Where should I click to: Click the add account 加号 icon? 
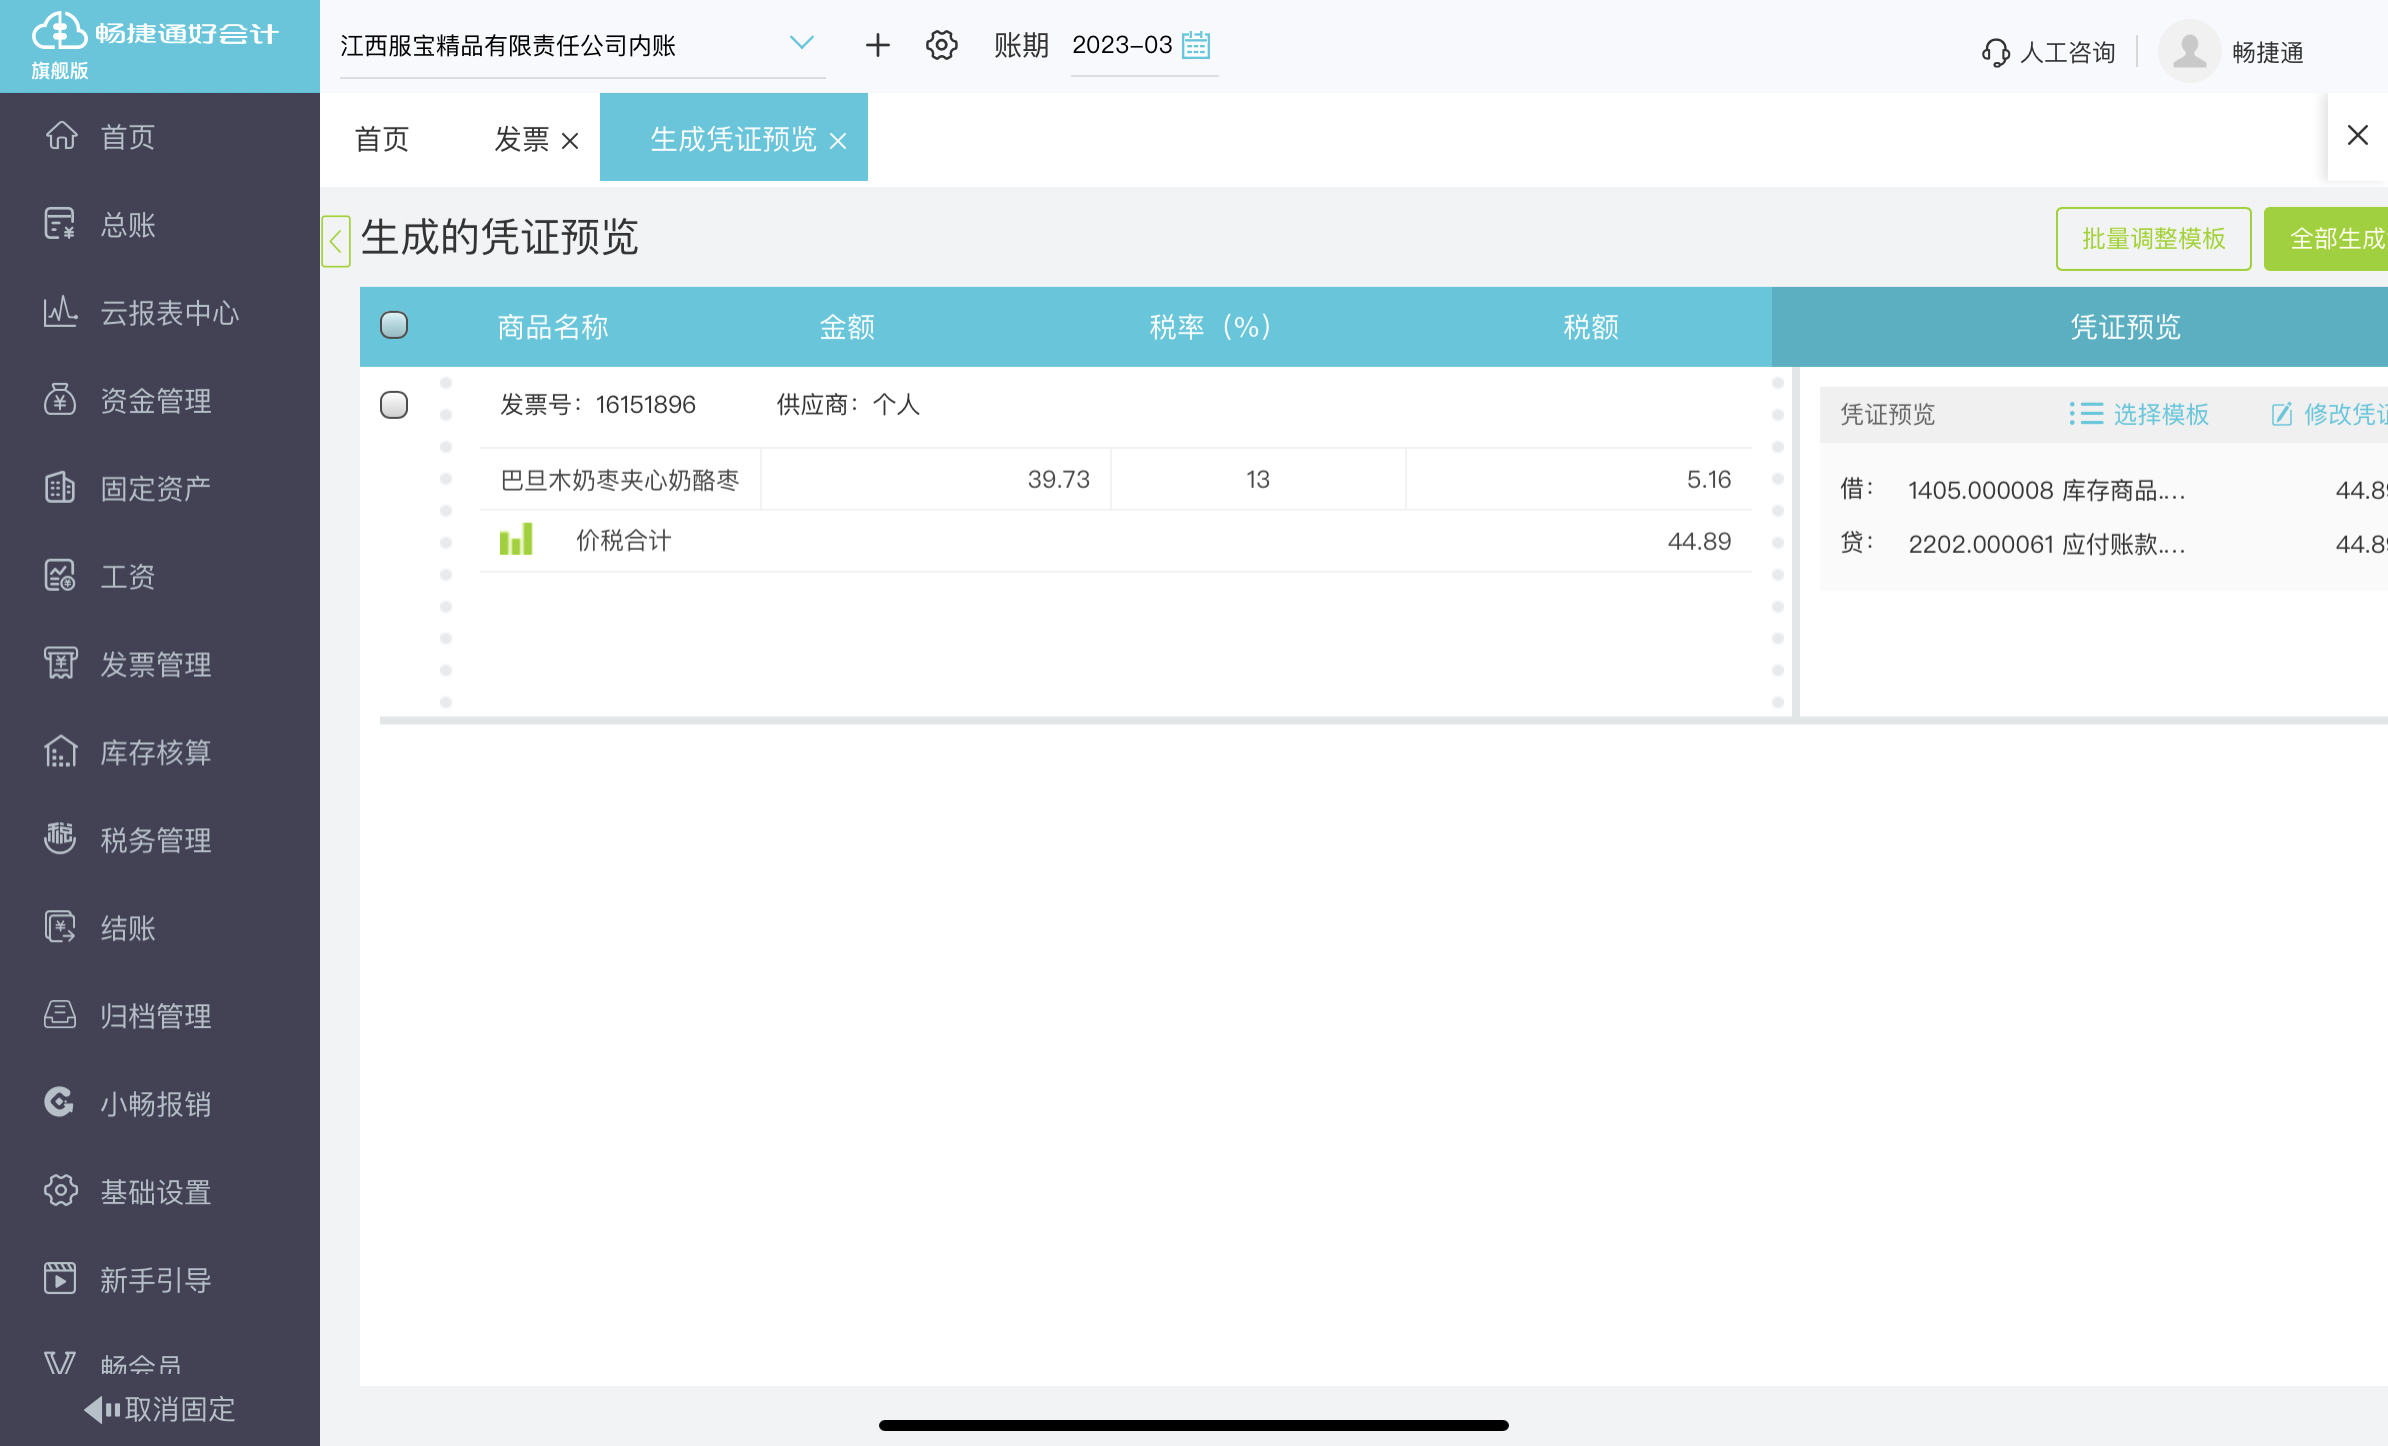(877, 46)
